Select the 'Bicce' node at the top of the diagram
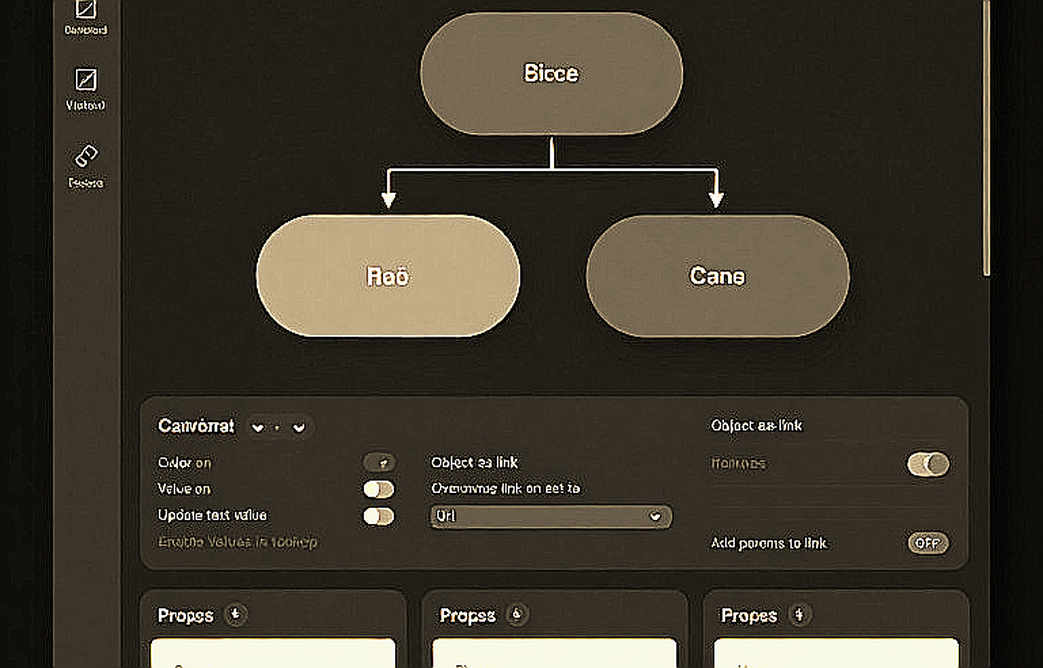Image resolution: width=1043 pixels, height=668 pixels. [551, 73]
